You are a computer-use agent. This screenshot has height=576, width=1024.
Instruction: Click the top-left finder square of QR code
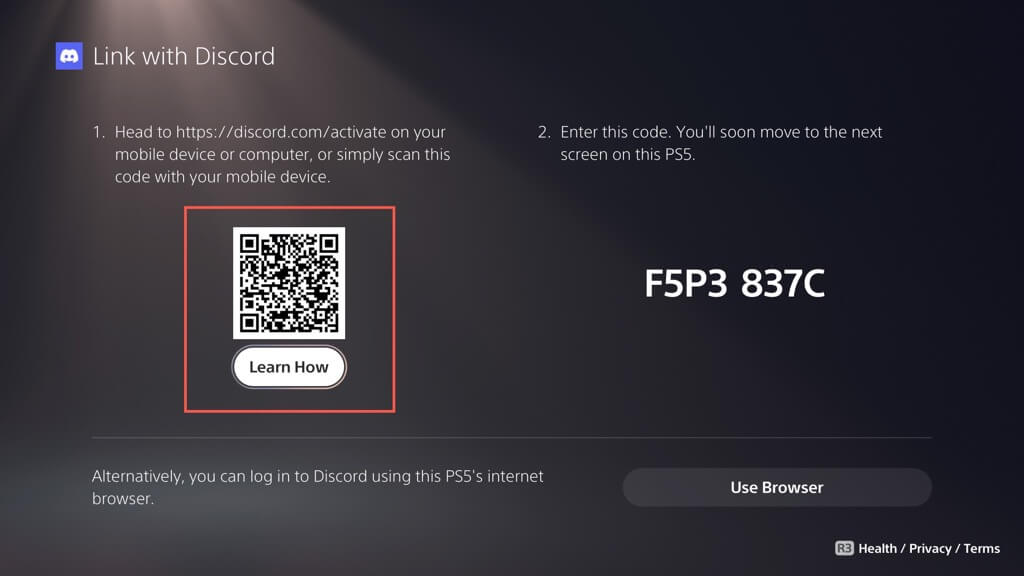click(x=249, y=244)
